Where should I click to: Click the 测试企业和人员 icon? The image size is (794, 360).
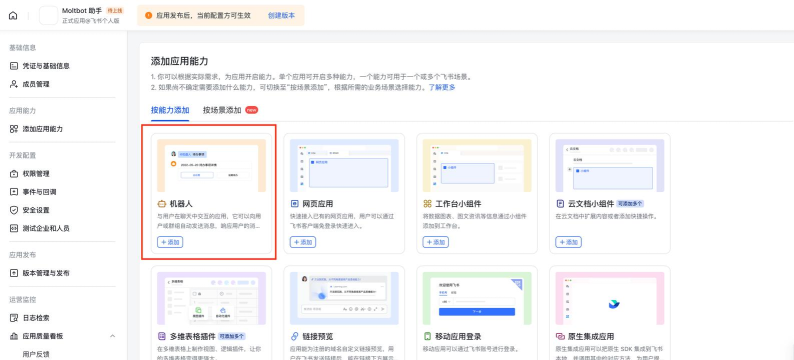(14, 228)
